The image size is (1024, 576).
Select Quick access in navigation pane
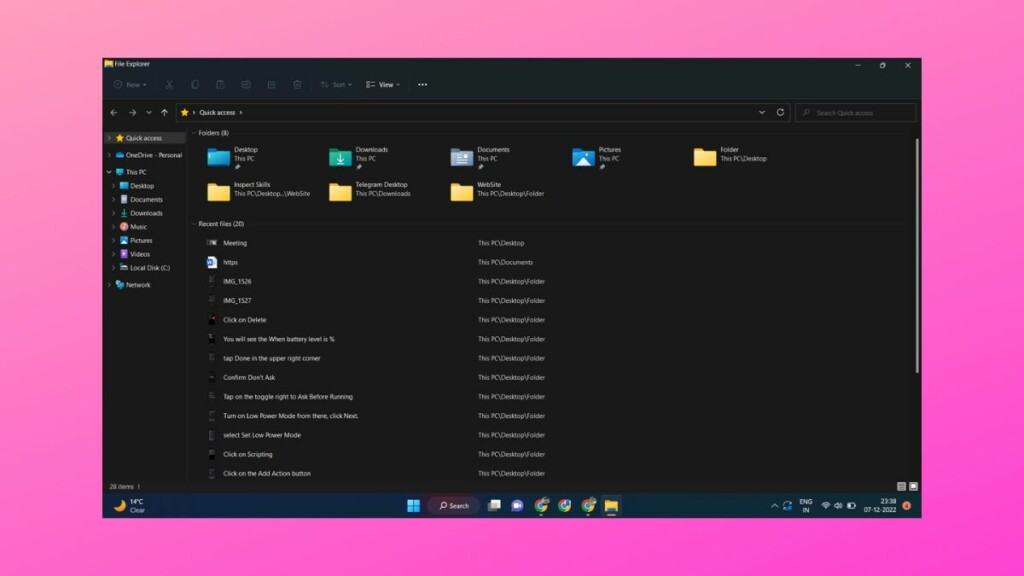tap(144, 138)
